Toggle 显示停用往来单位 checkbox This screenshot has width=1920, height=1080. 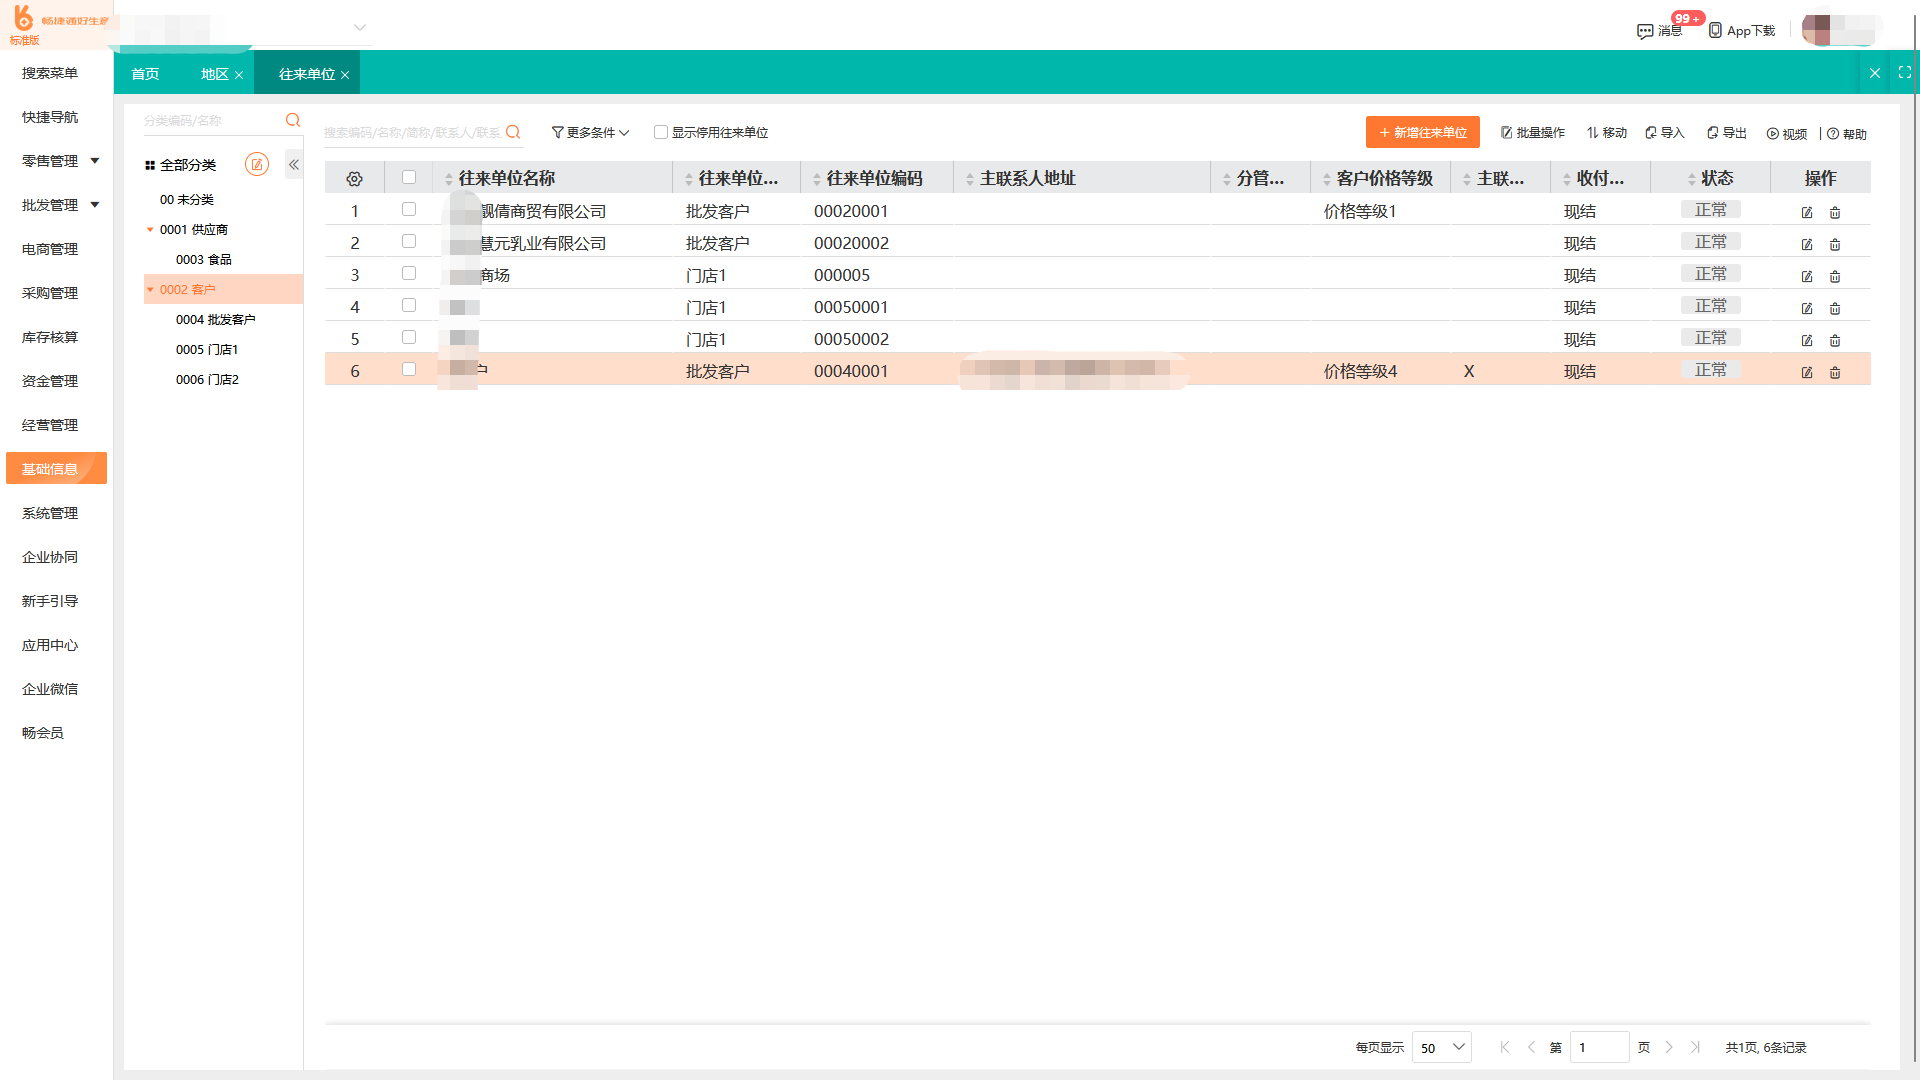(662, 132)
